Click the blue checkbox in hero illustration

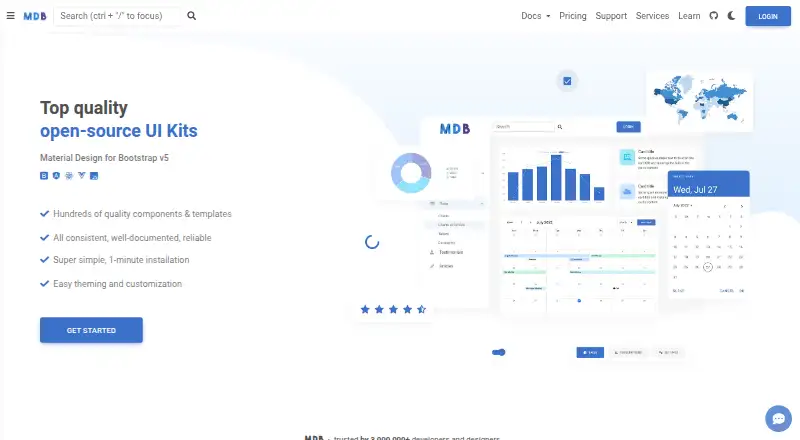tap(567, 81)
